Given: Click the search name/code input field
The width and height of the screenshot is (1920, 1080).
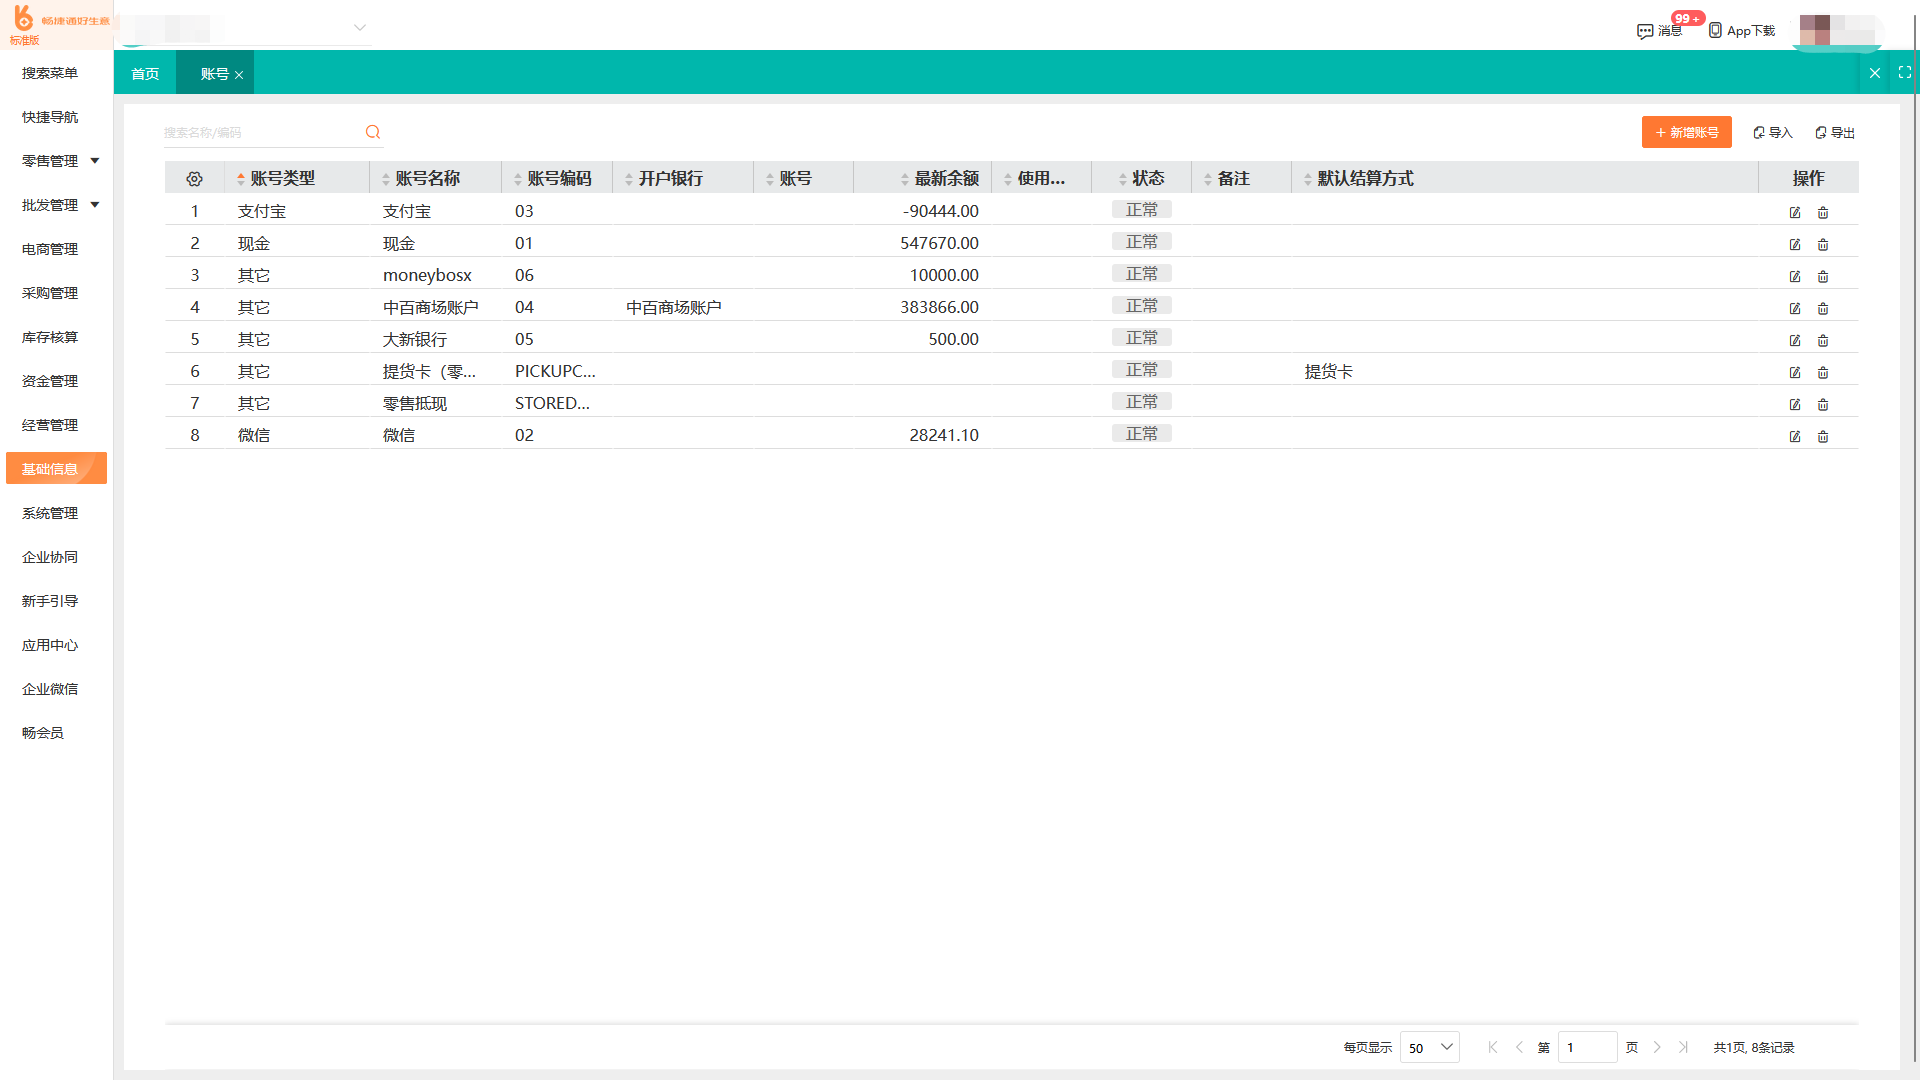Looking at the screenshot, I should (x=261, y=132).
